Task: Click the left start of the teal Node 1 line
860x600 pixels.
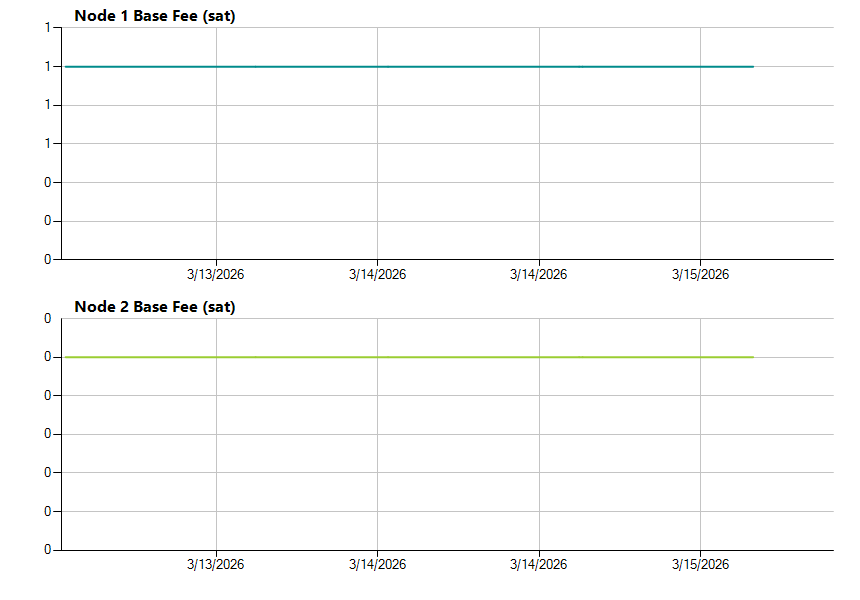Action: [64, 67]
